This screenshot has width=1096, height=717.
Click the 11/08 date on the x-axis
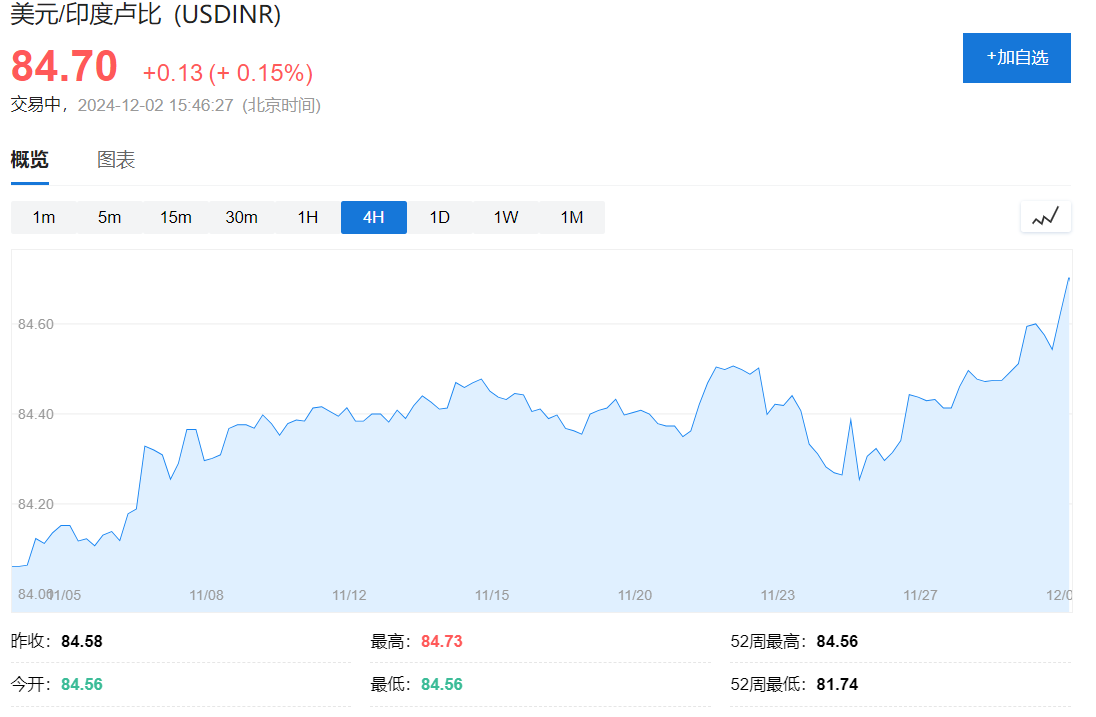coord(206,595)
